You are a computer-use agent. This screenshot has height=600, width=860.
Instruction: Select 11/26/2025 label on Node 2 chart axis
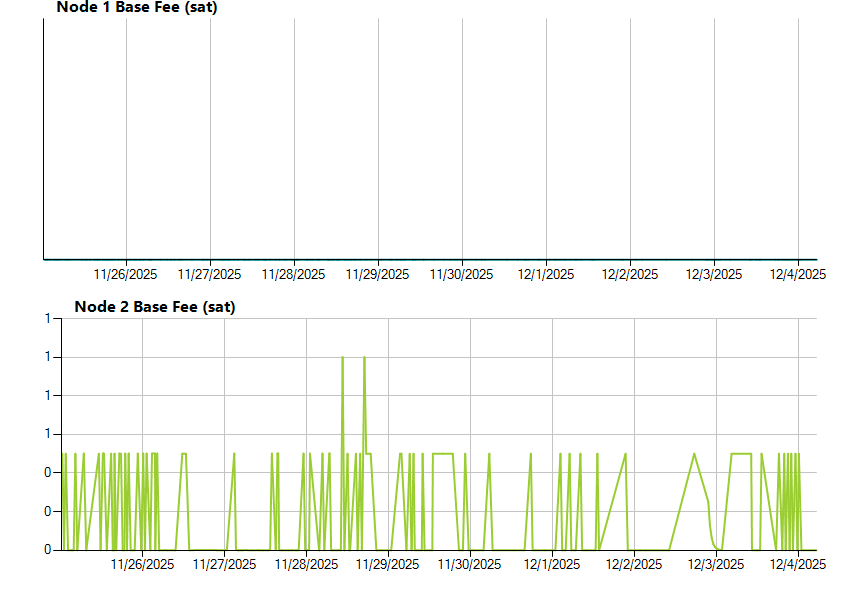(142, 564)
